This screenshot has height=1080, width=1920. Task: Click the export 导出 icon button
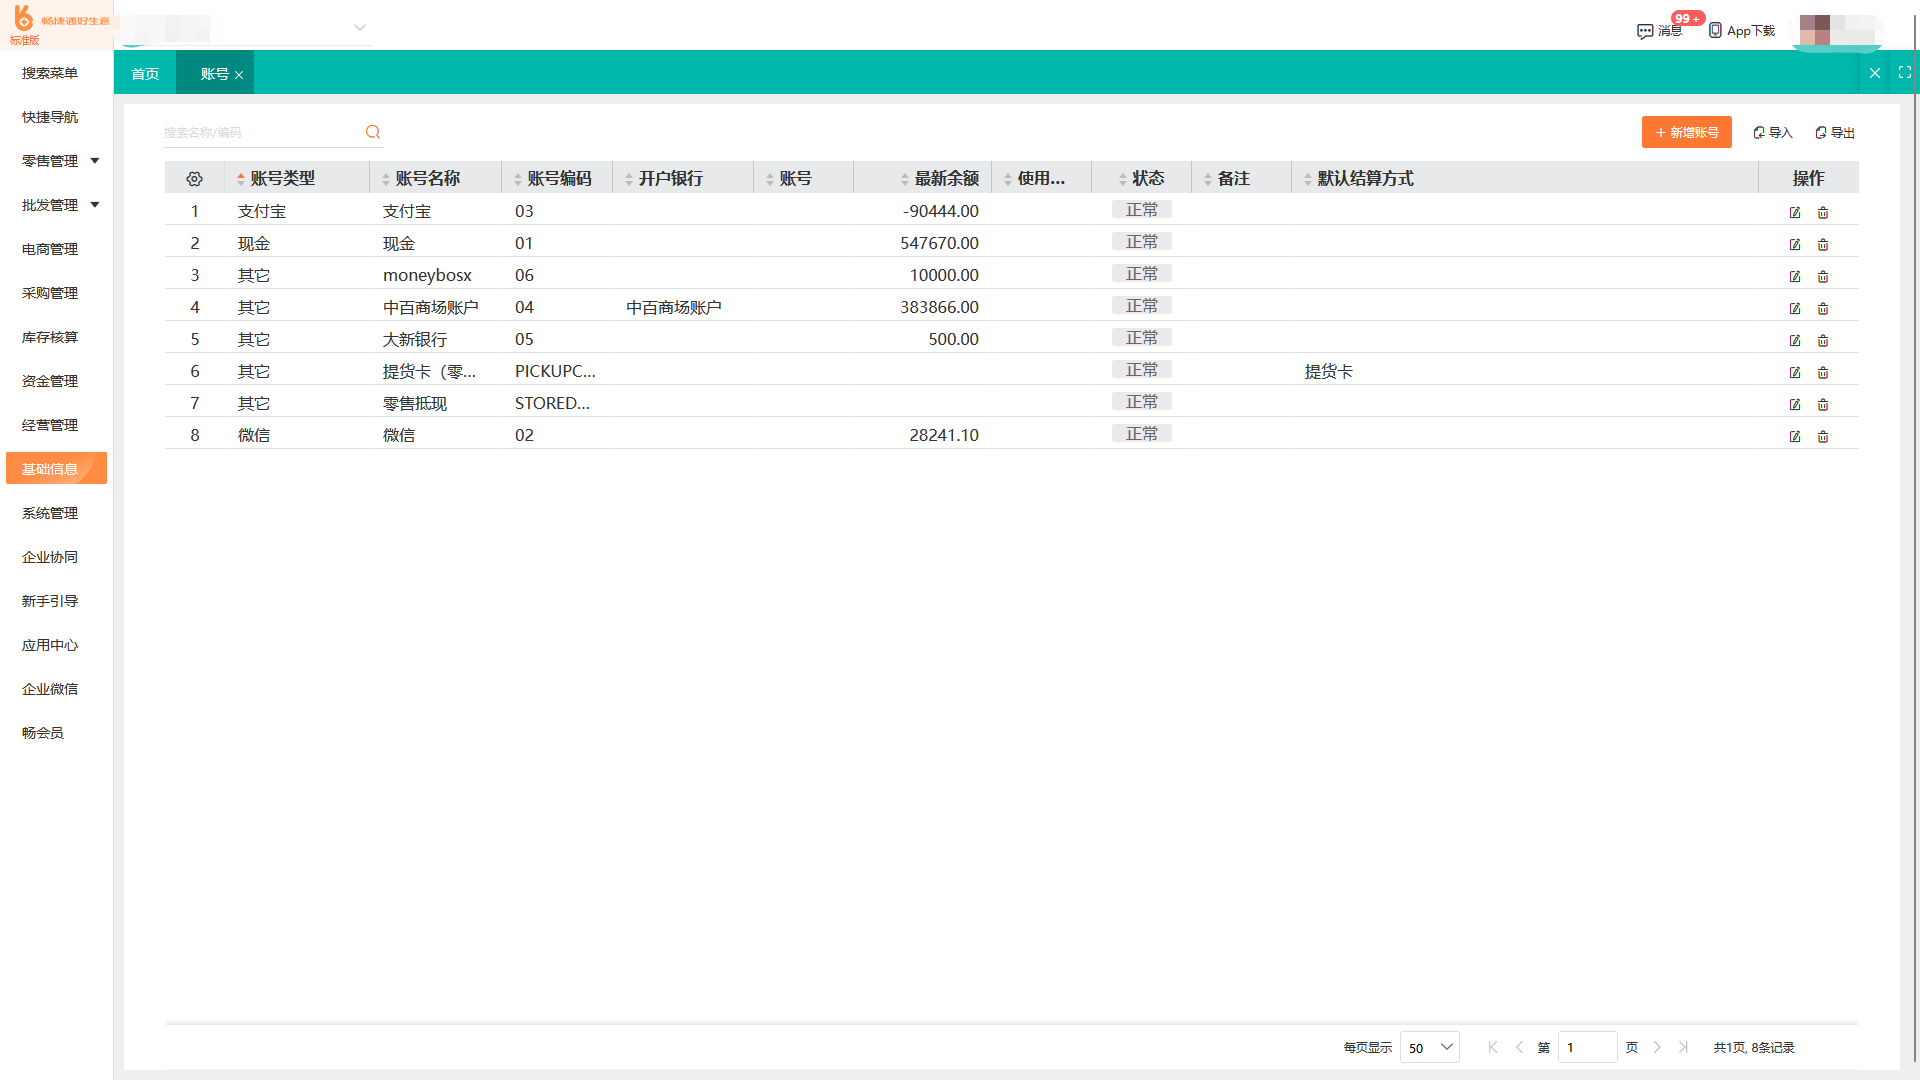1834,132
